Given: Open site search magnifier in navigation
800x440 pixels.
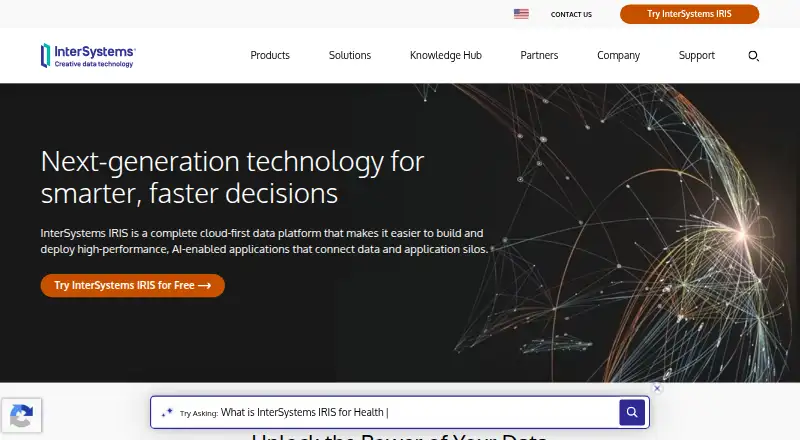Looking at the screenshot, I should (x=753, y=56).
